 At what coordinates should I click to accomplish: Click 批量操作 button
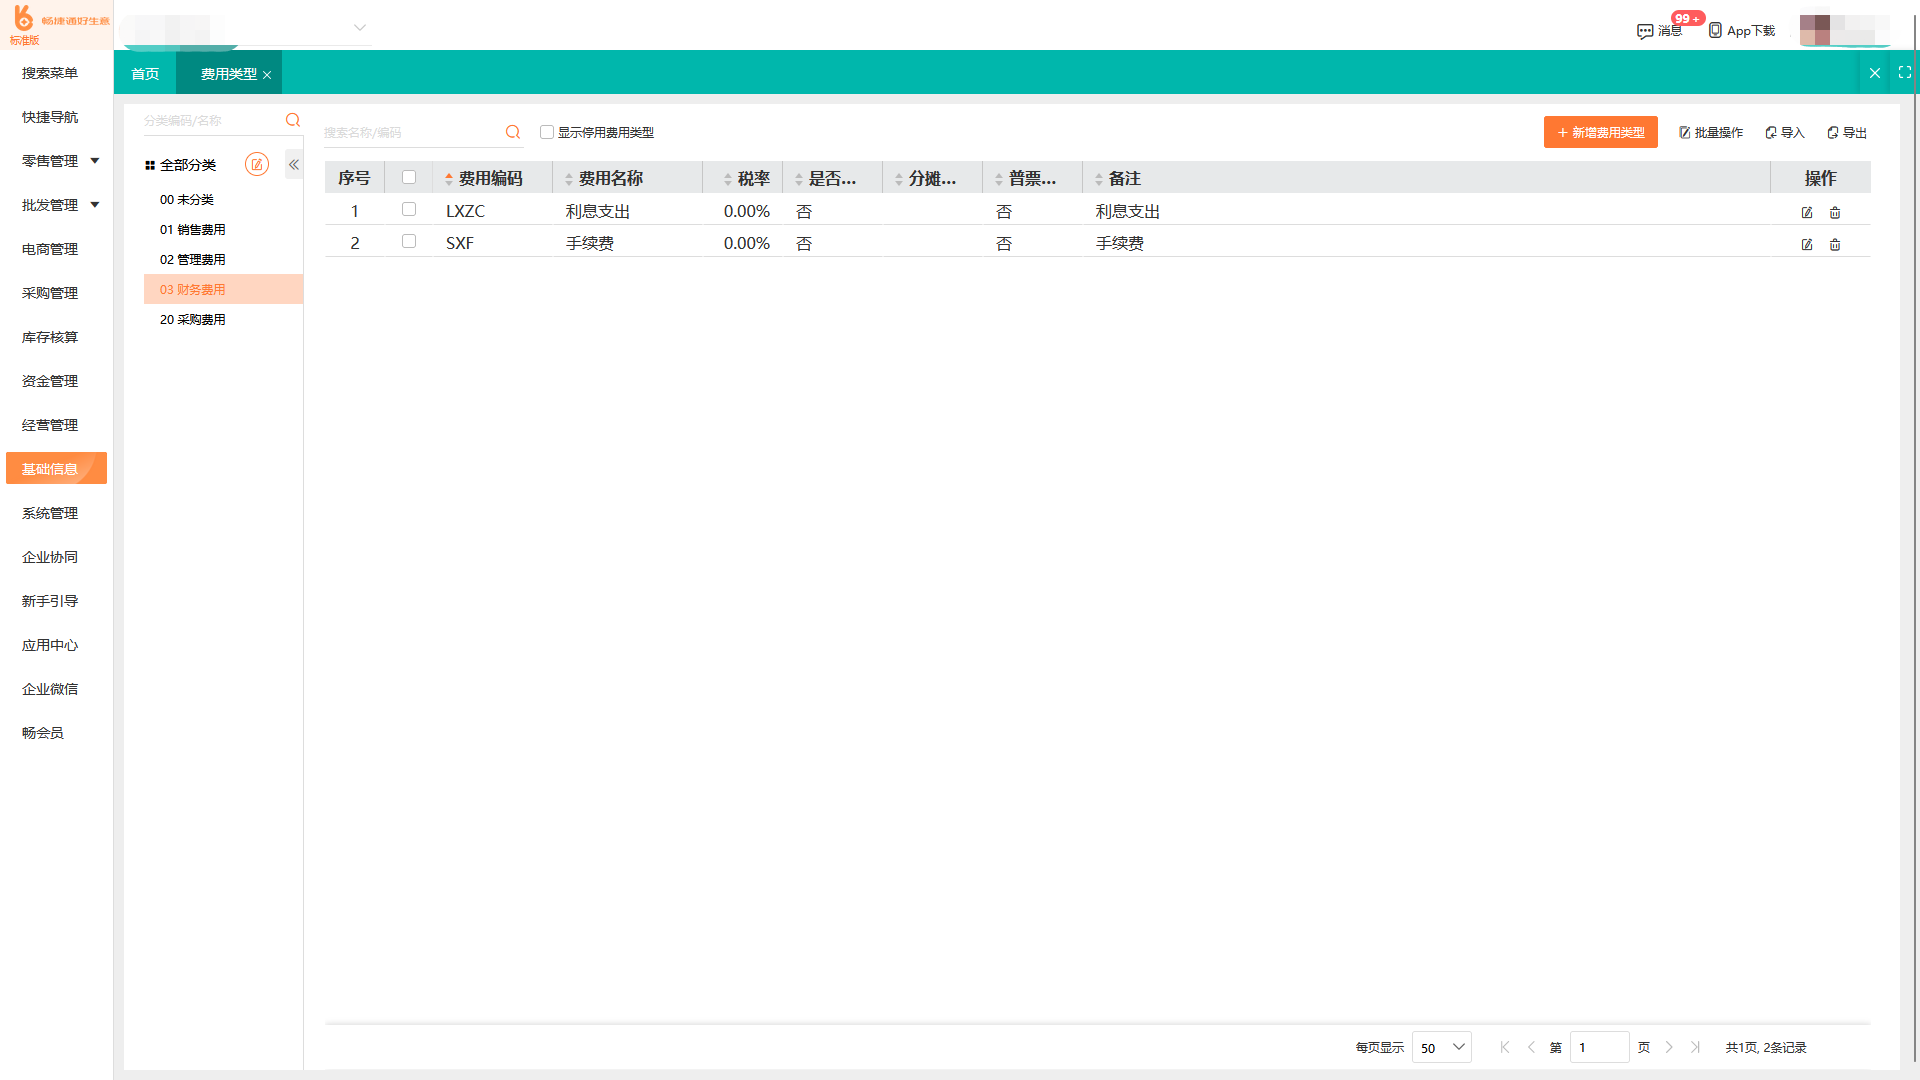pos(1710,132)
